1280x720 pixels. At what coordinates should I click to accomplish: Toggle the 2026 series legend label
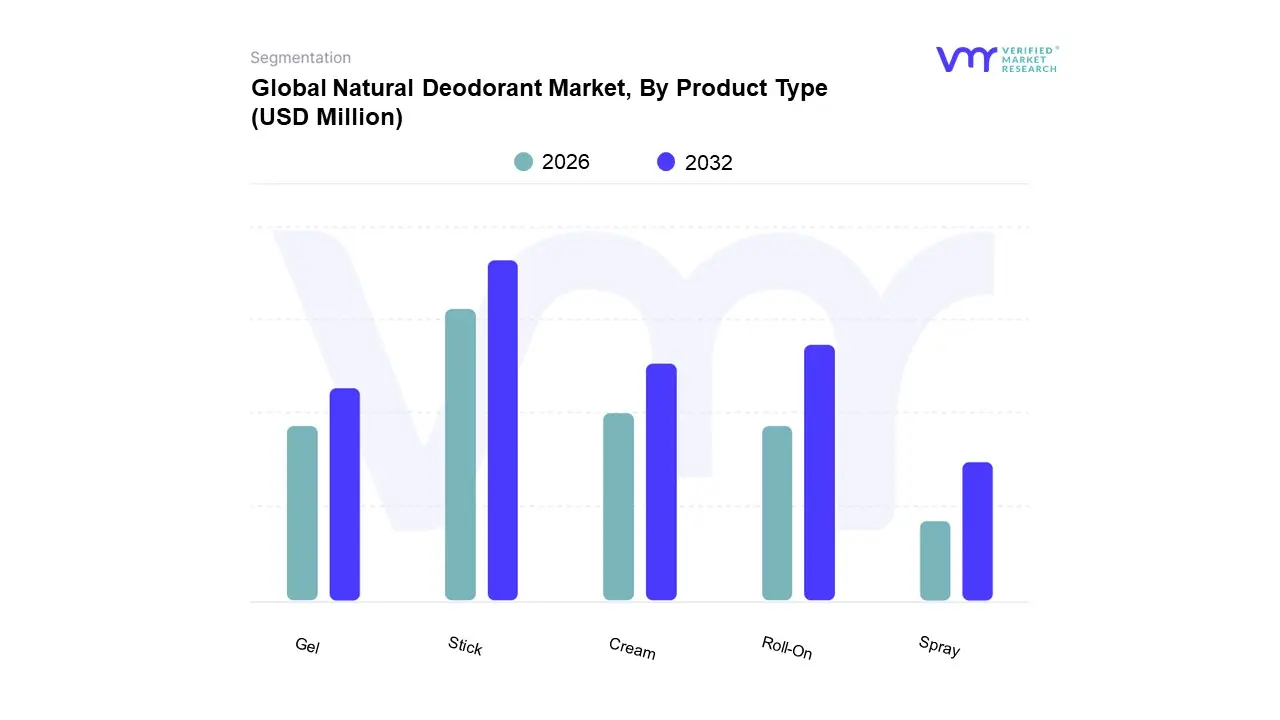(x=565, y=162)
